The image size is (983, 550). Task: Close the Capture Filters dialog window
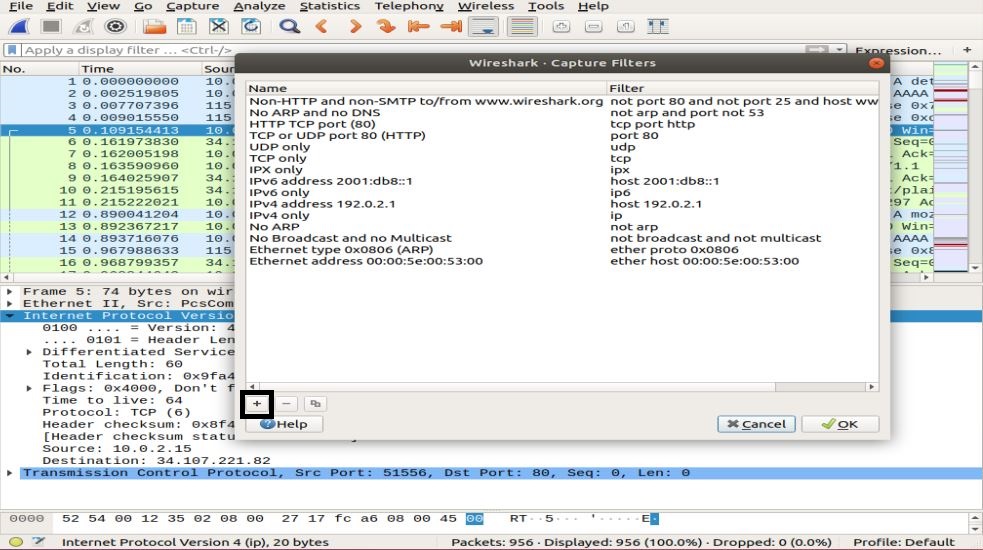point(876,63)
